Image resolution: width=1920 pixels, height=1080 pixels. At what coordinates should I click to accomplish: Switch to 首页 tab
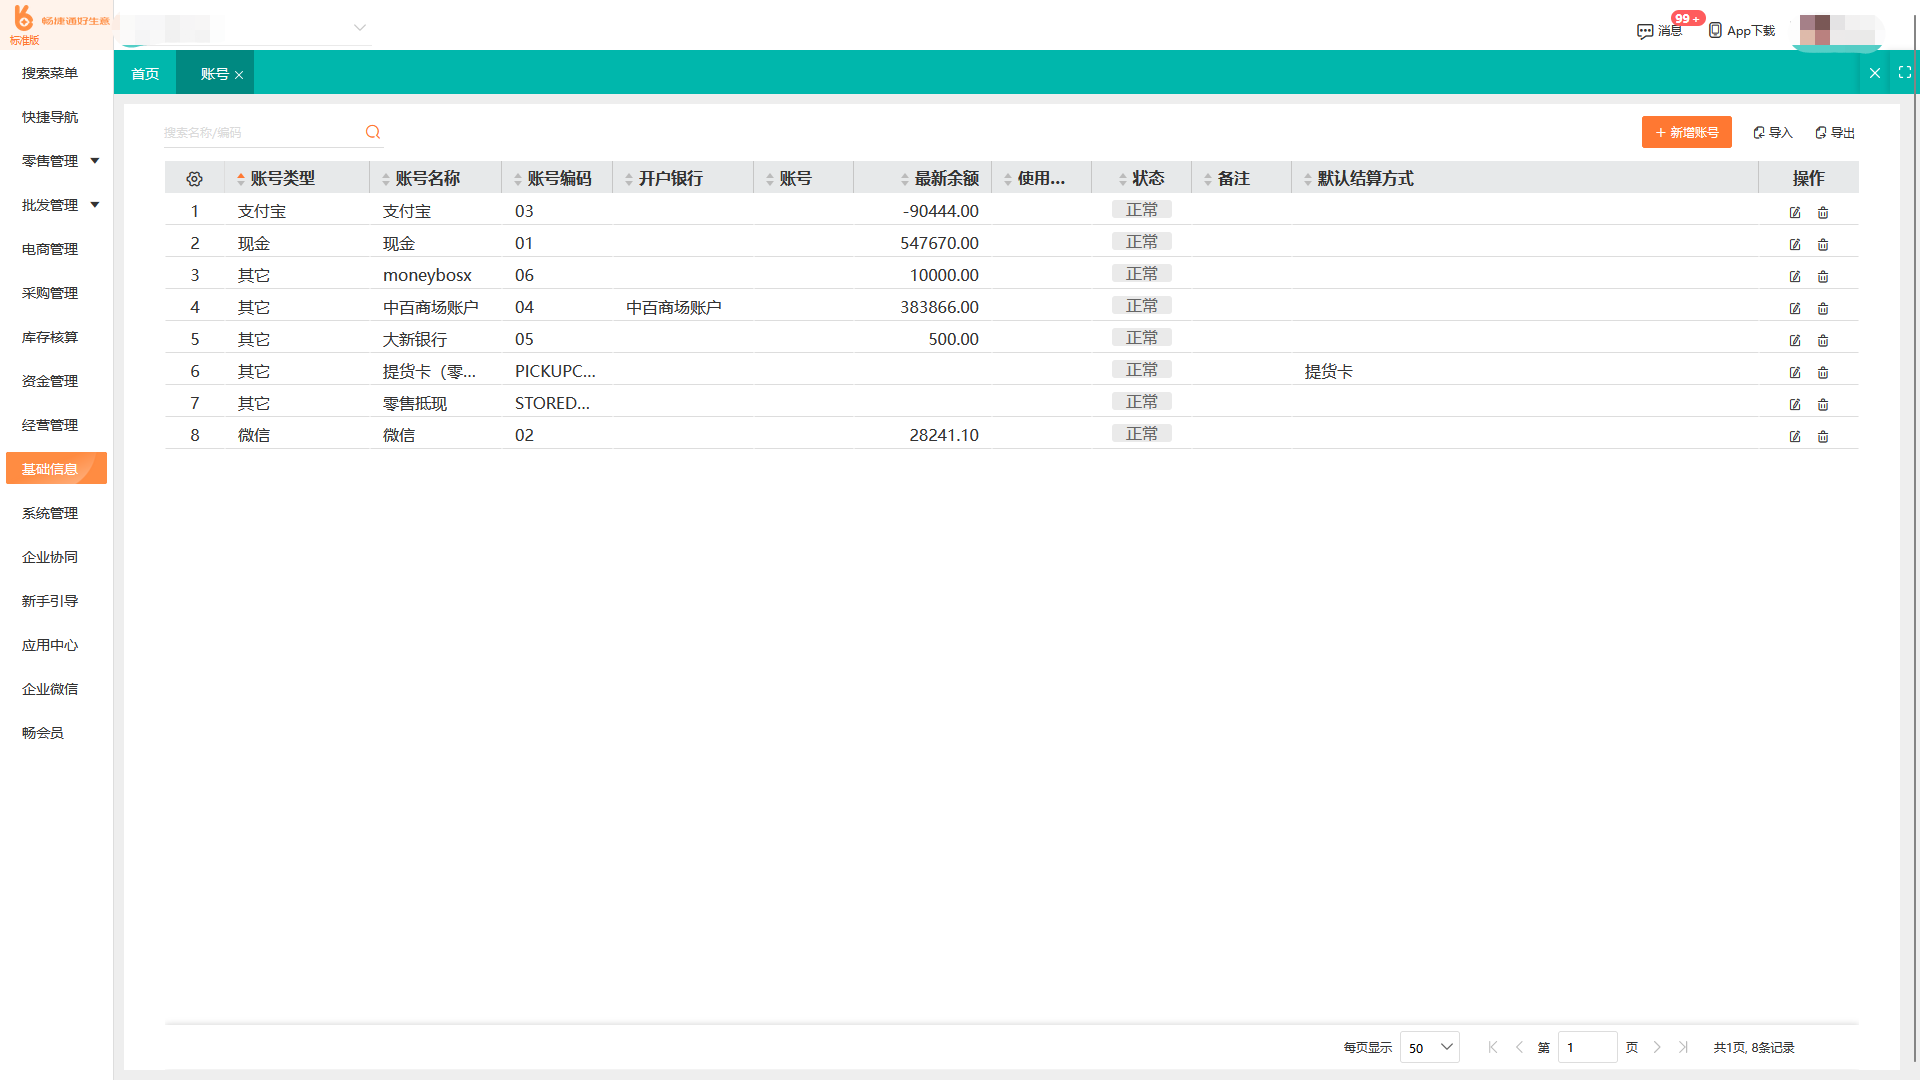point(146,73)
